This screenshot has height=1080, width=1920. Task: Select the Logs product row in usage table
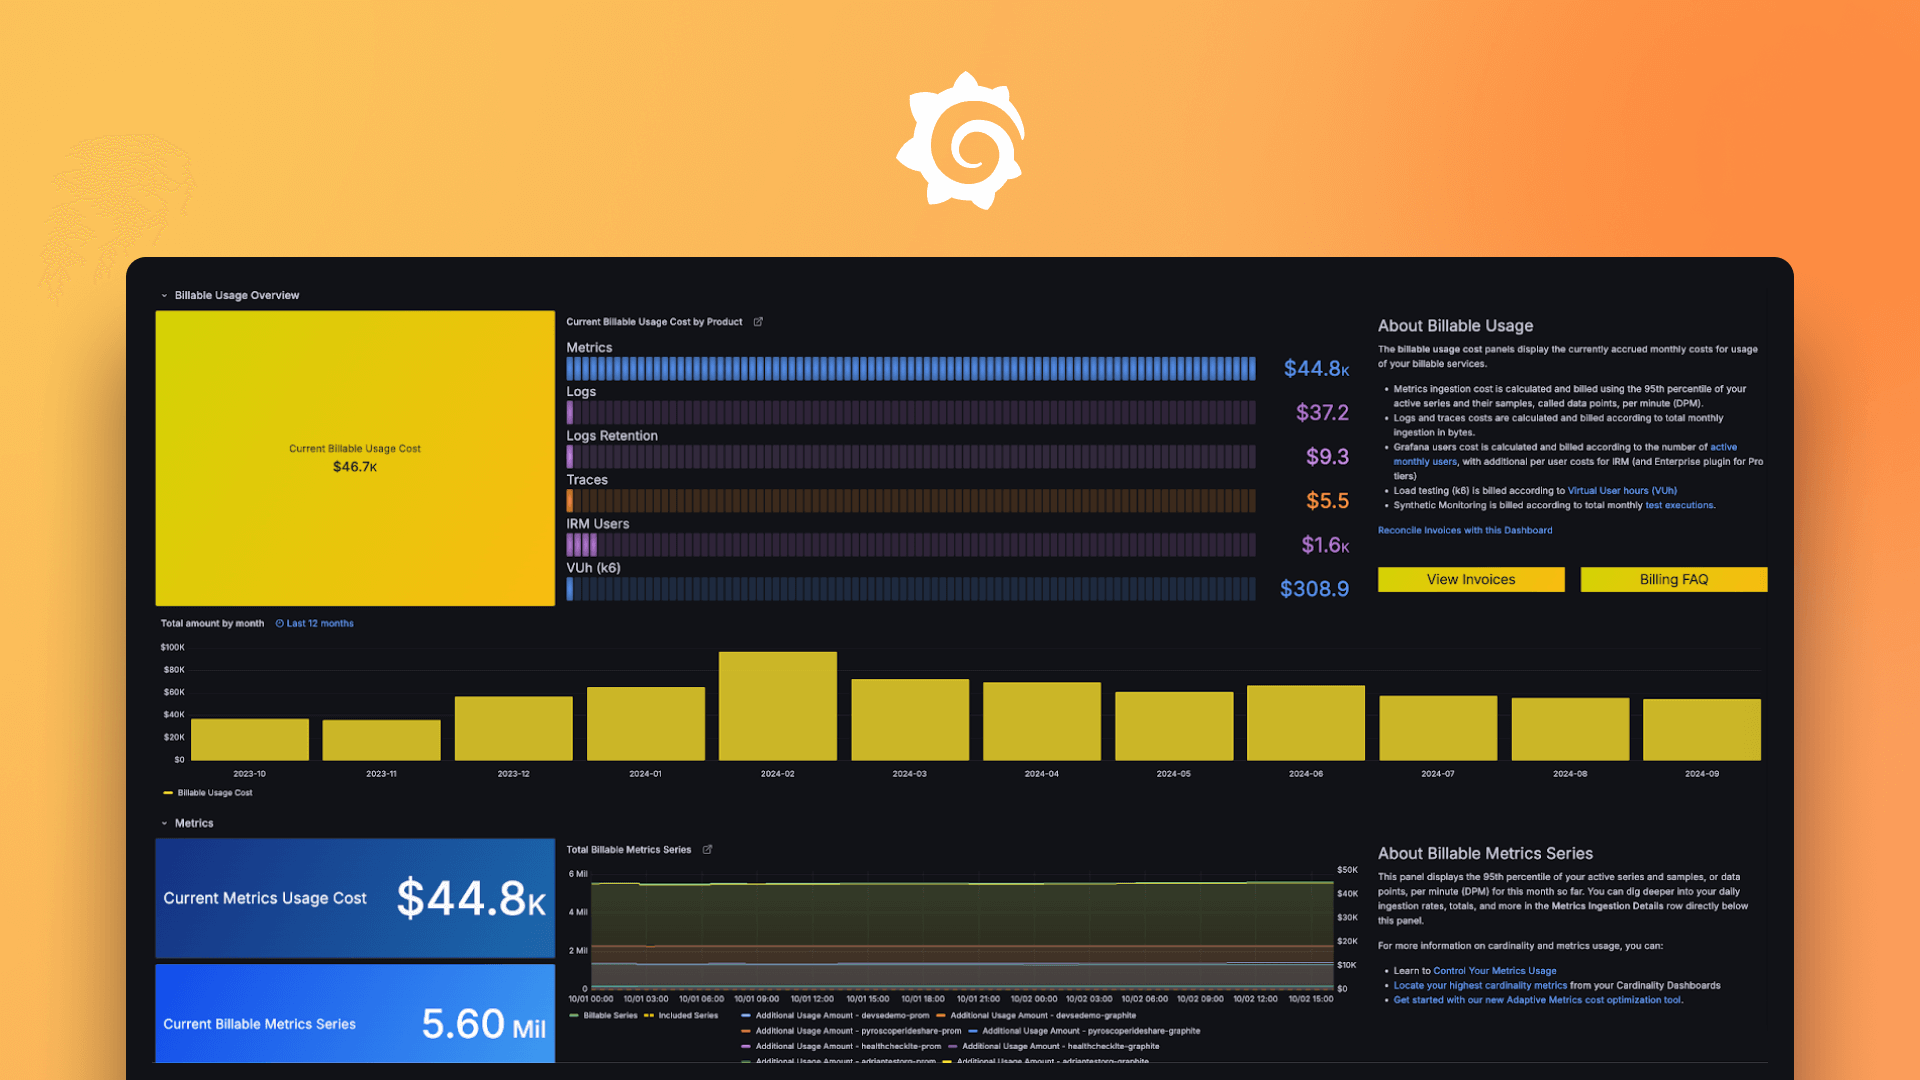(x=910, y=410)
